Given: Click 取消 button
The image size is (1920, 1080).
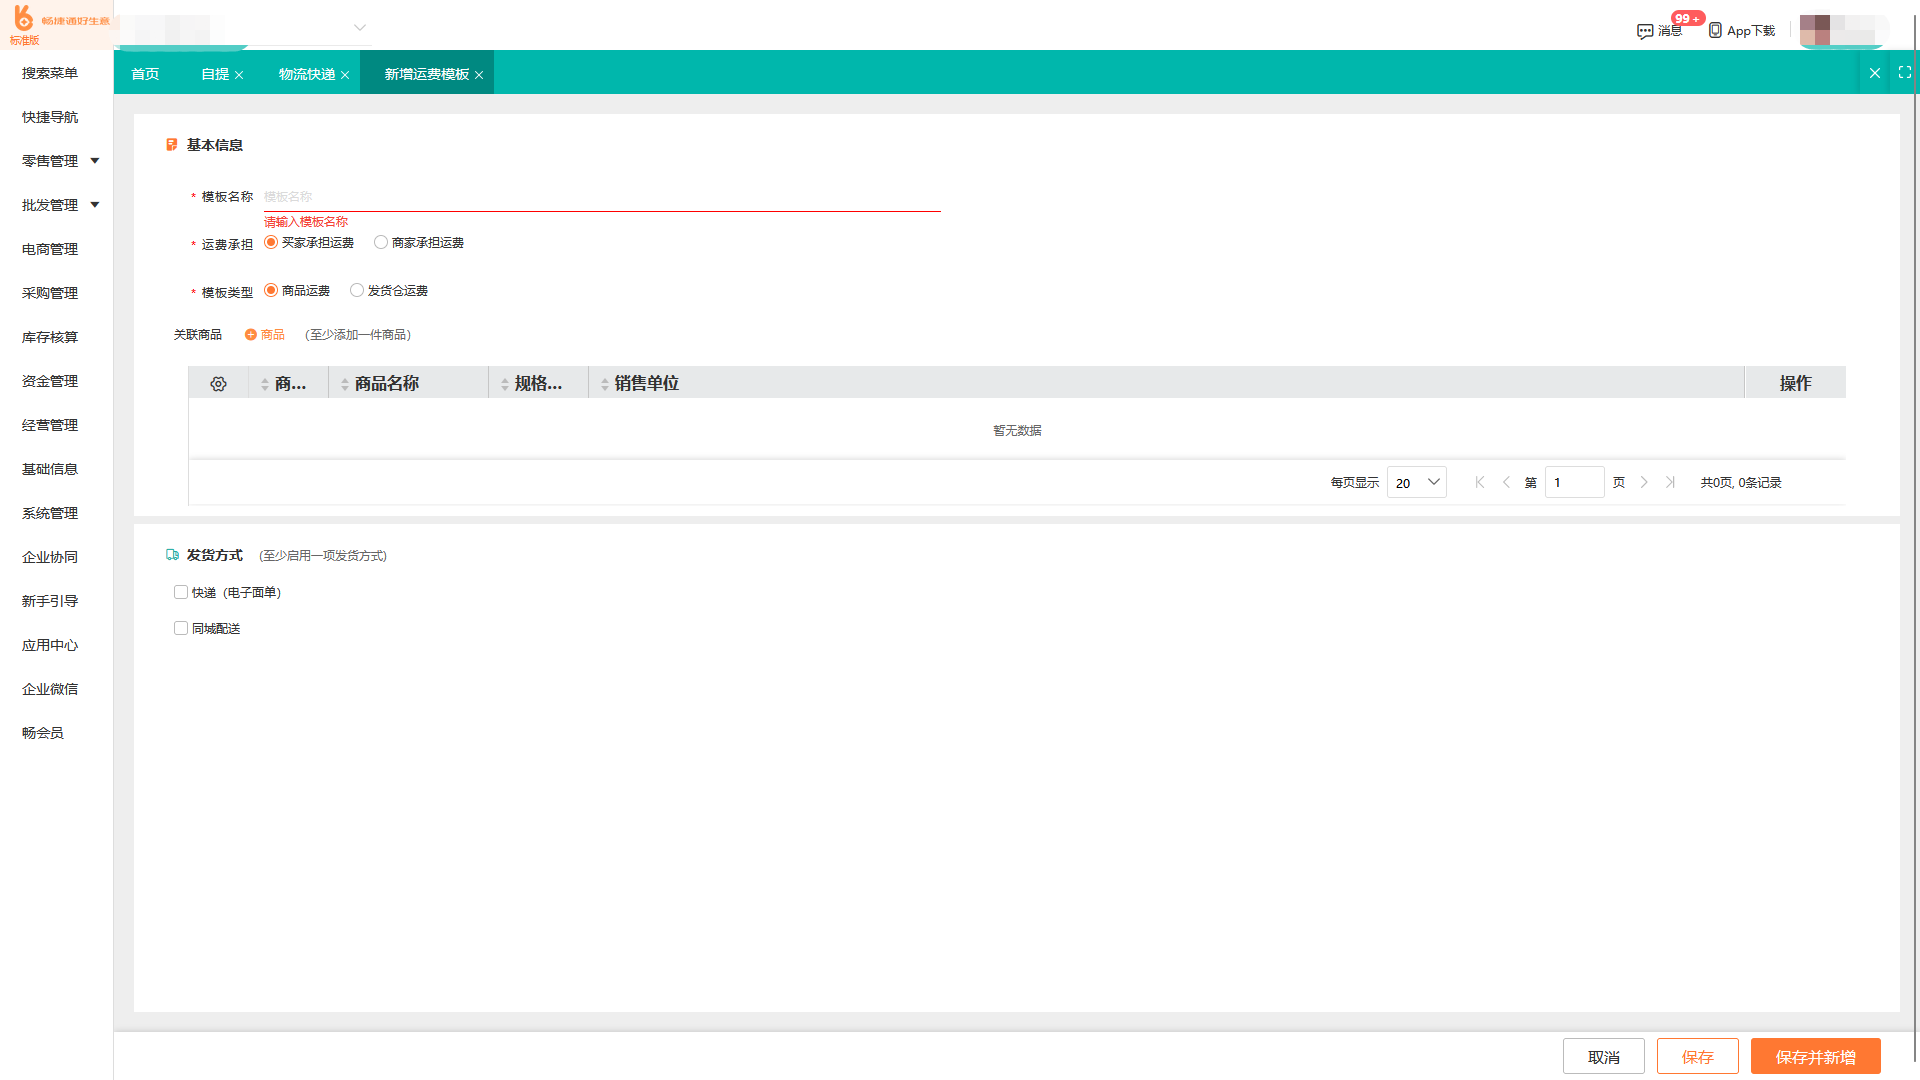Looking at the screenshot, I should [1605, 1054].
